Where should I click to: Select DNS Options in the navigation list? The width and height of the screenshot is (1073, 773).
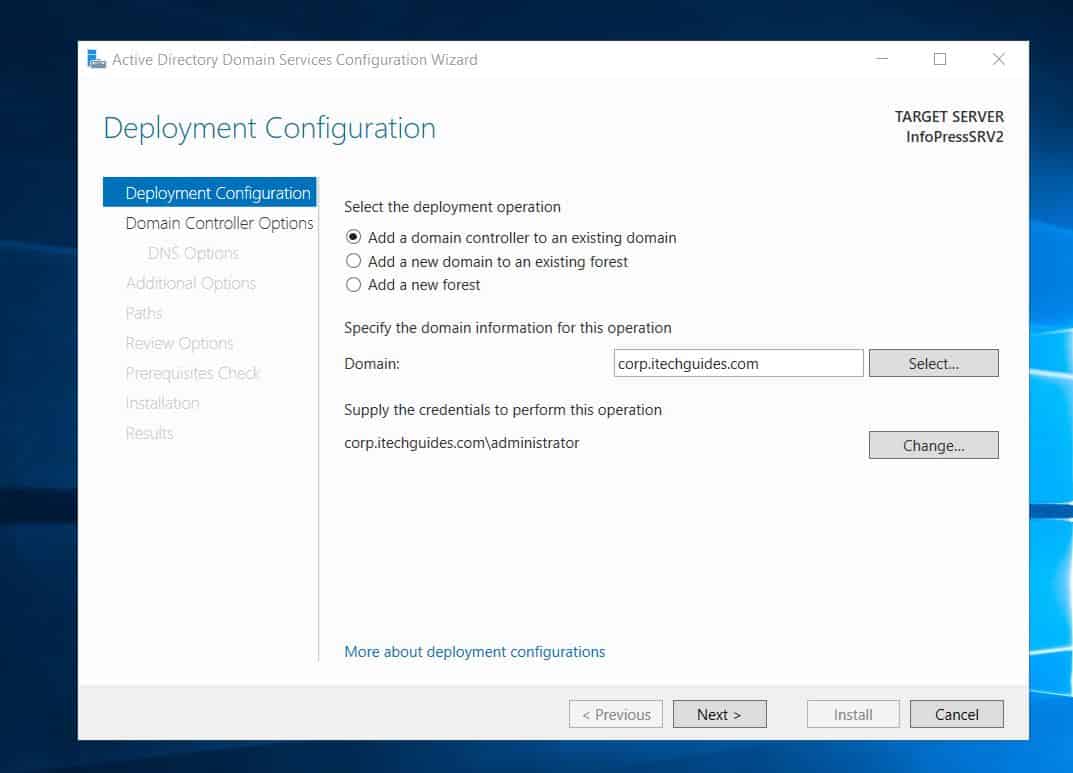click(x=193, y=253)
